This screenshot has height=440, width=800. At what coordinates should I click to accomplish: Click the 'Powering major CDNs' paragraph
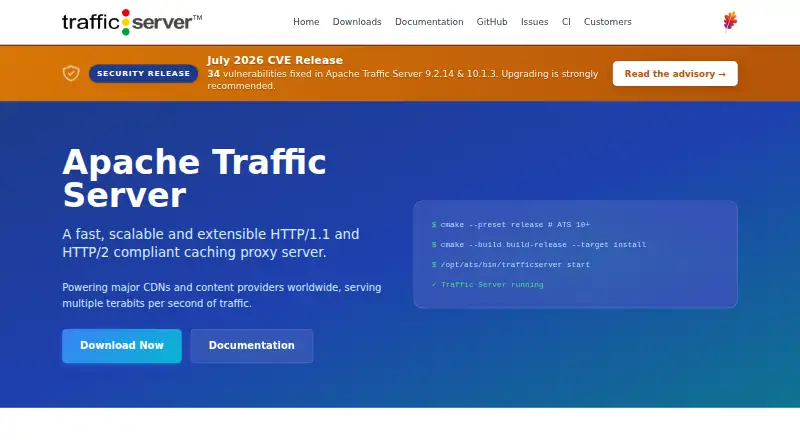(x=221, y=295)
